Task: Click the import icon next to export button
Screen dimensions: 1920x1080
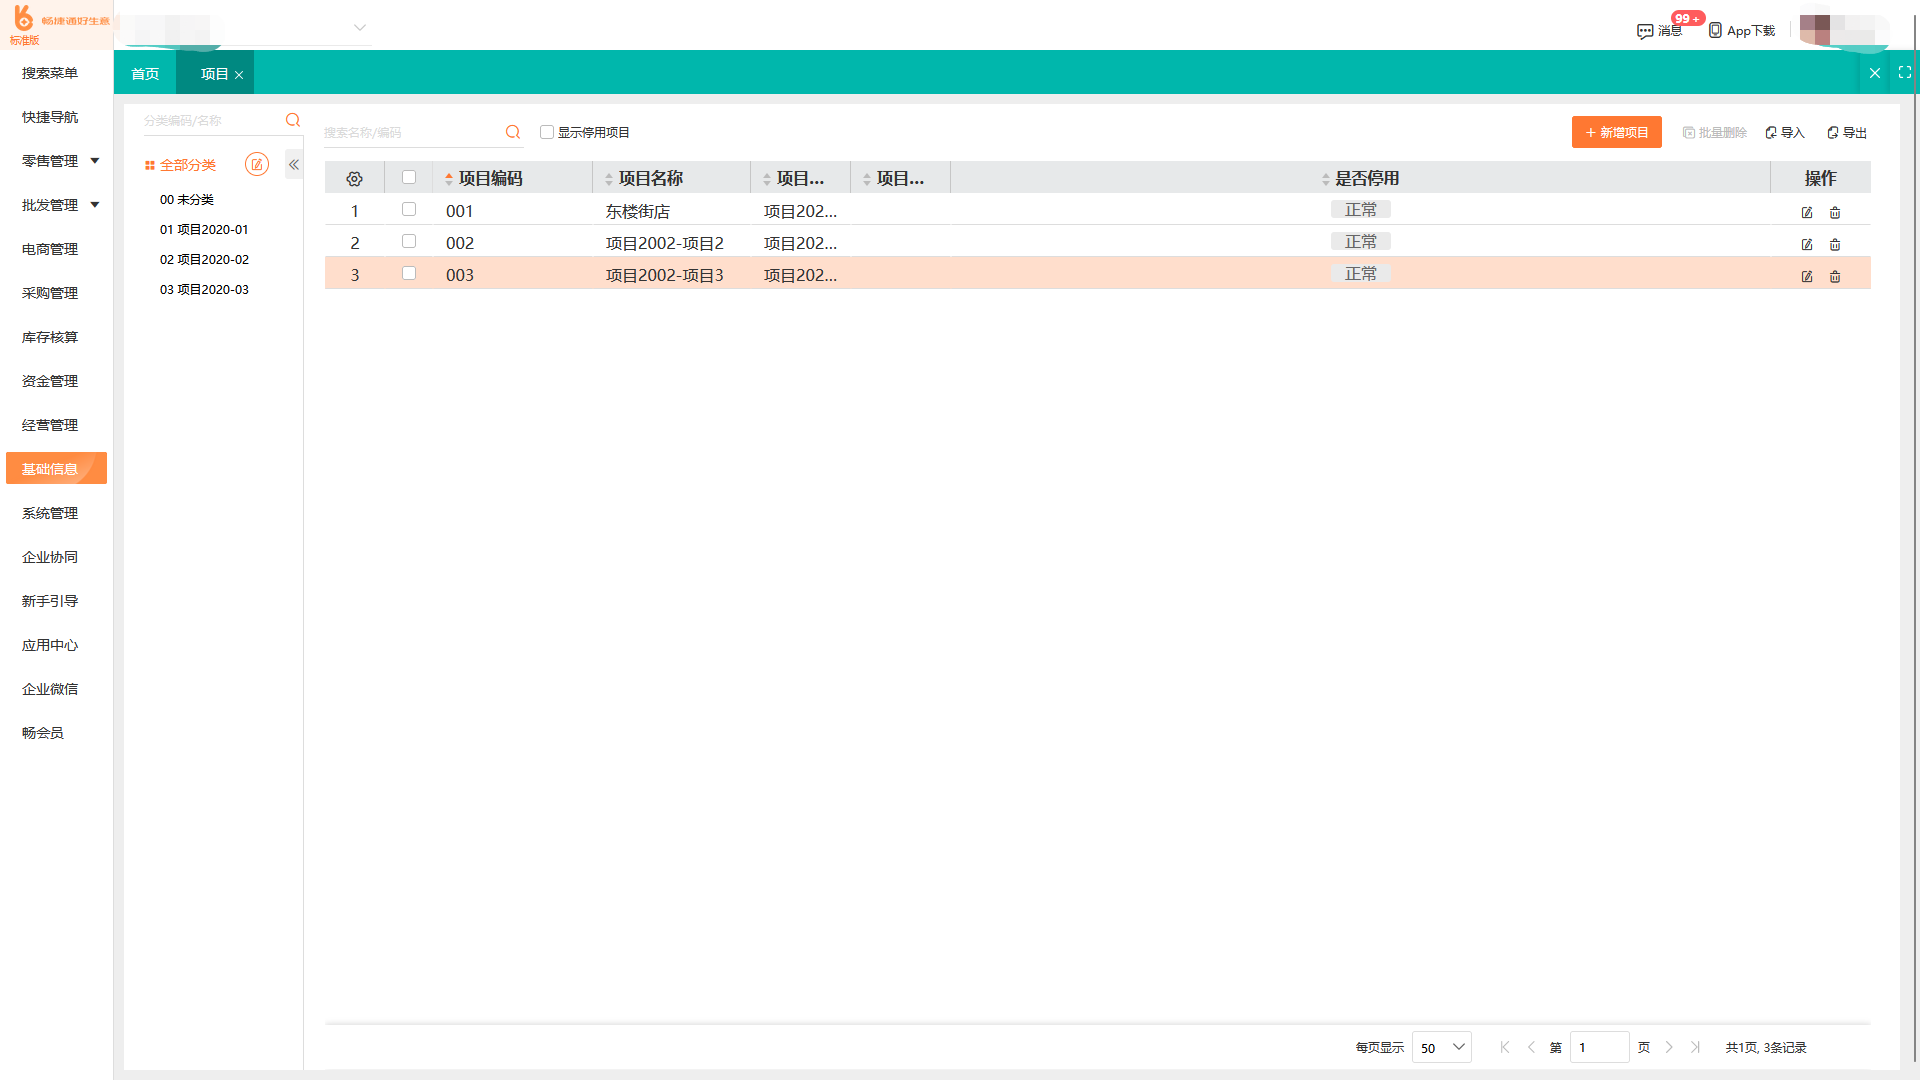Action: pyautogui.click(x=1787, y=132)
